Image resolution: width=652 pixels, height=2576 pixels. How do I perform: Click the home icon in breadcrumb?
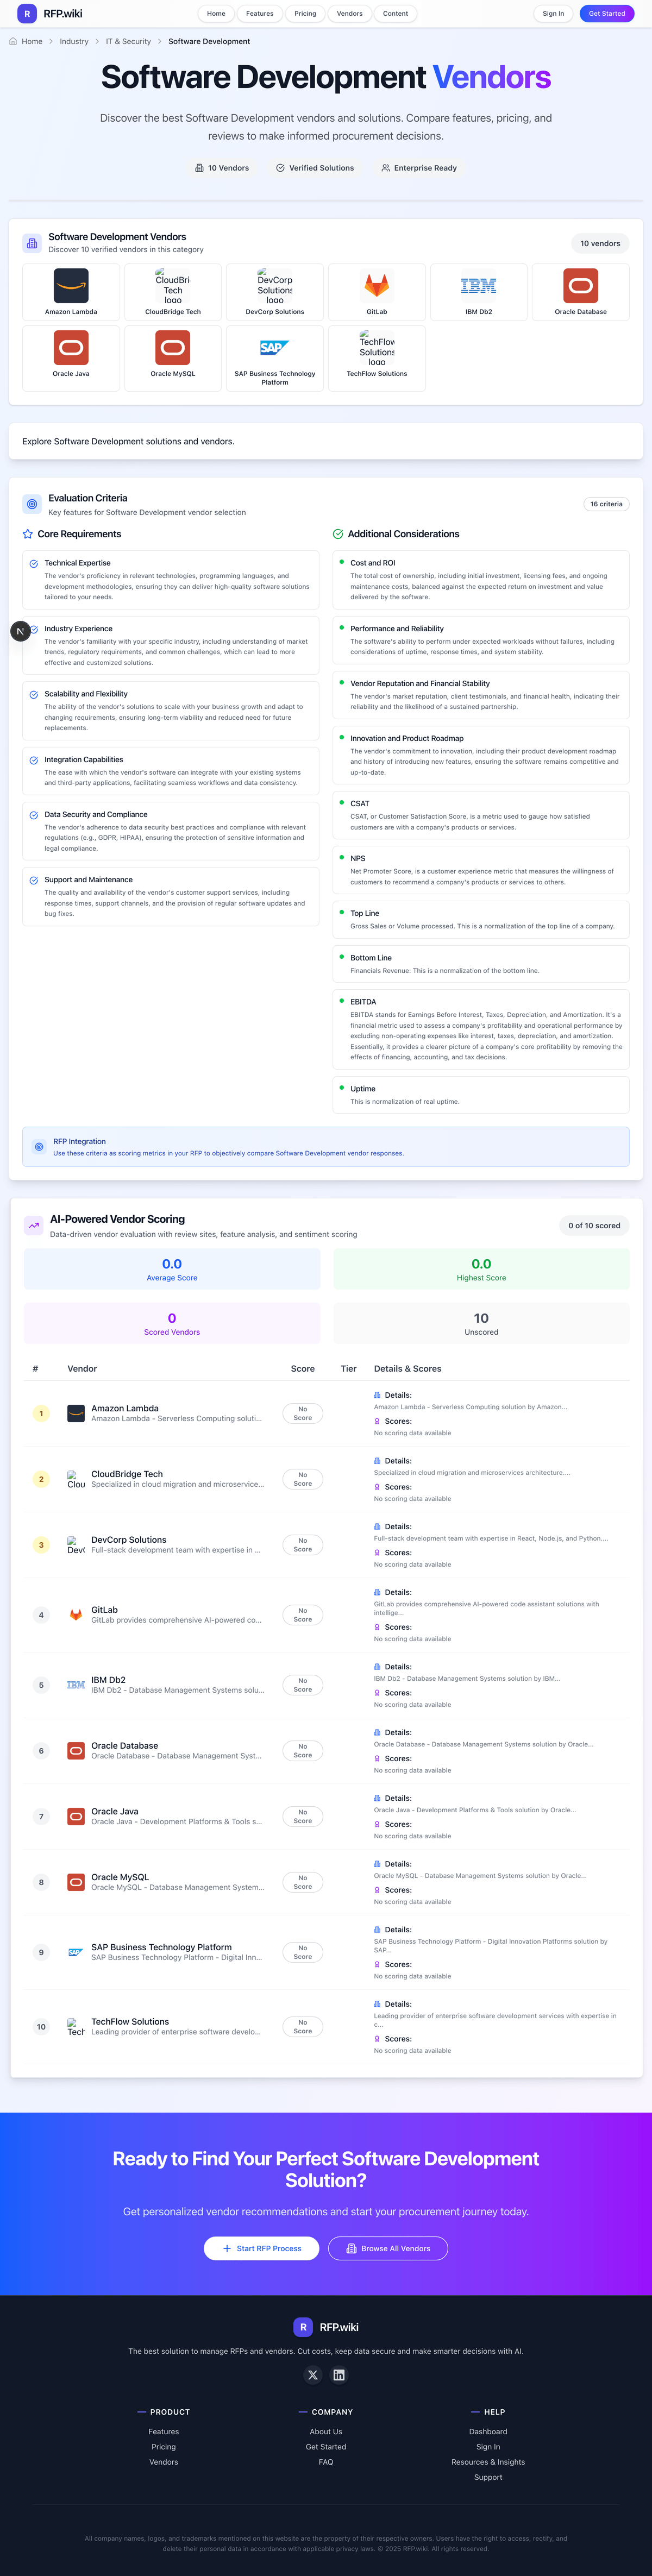tap(13, 42)
